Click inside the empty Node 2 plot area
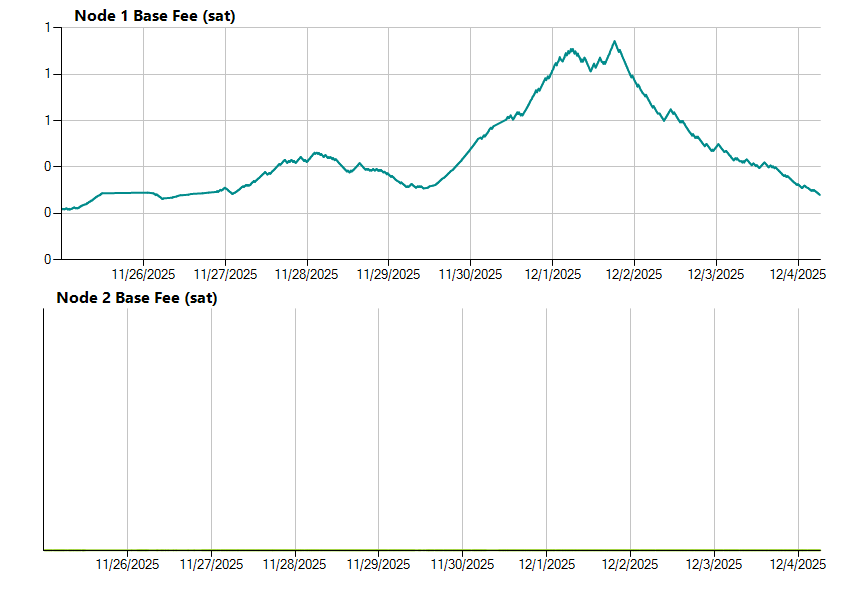The width and height of the screenshot is (860, 600). tap(430, 430)
